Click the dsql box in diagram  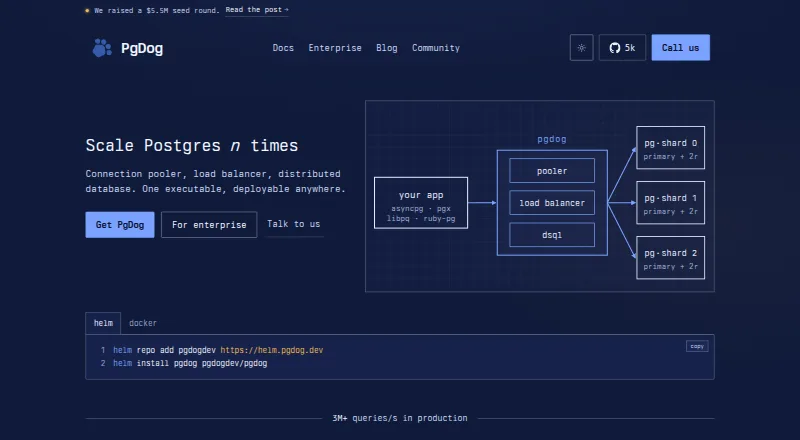click(552, 235)
